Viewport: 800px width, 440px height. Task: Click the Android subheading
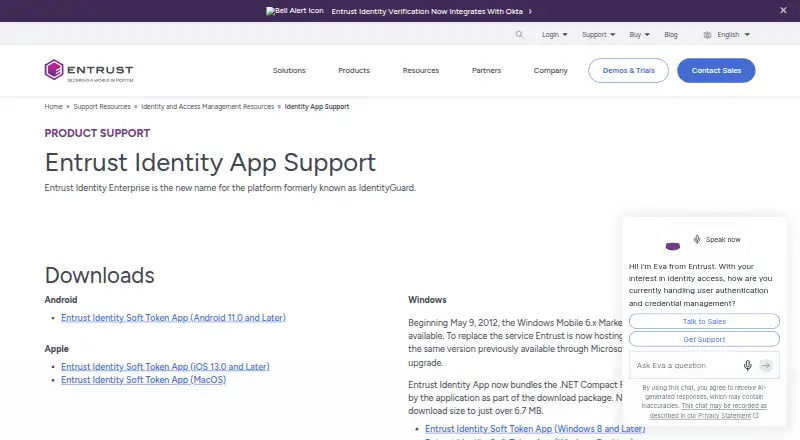point(61,300)
